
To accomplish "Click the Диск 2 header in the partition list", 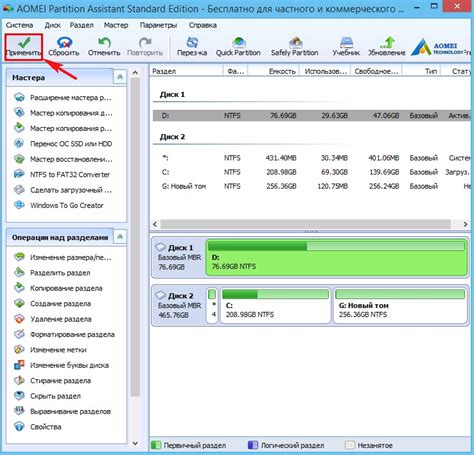I will click(172, 137).
